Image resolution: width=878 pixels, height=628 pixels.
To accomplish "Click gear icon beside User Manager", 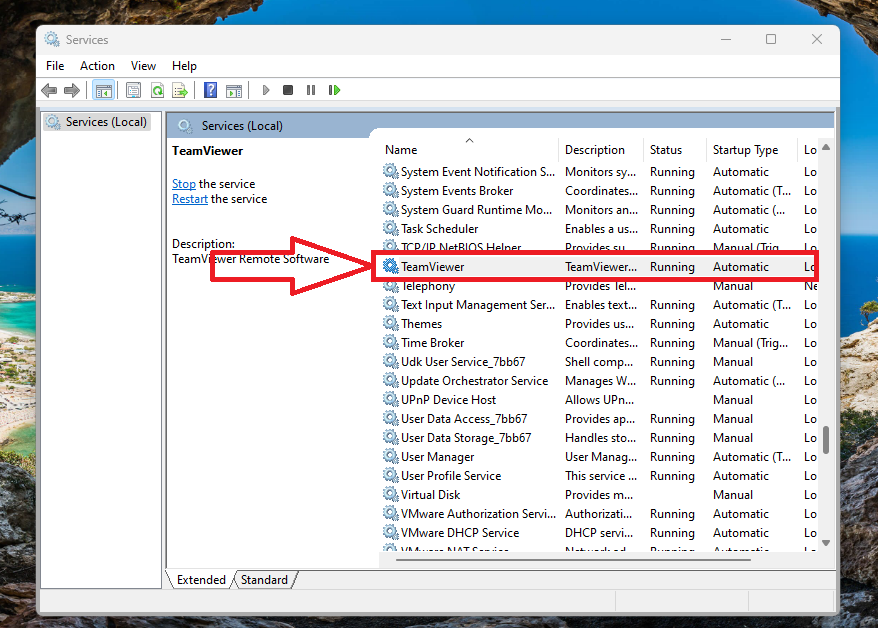I will point(390,457).
